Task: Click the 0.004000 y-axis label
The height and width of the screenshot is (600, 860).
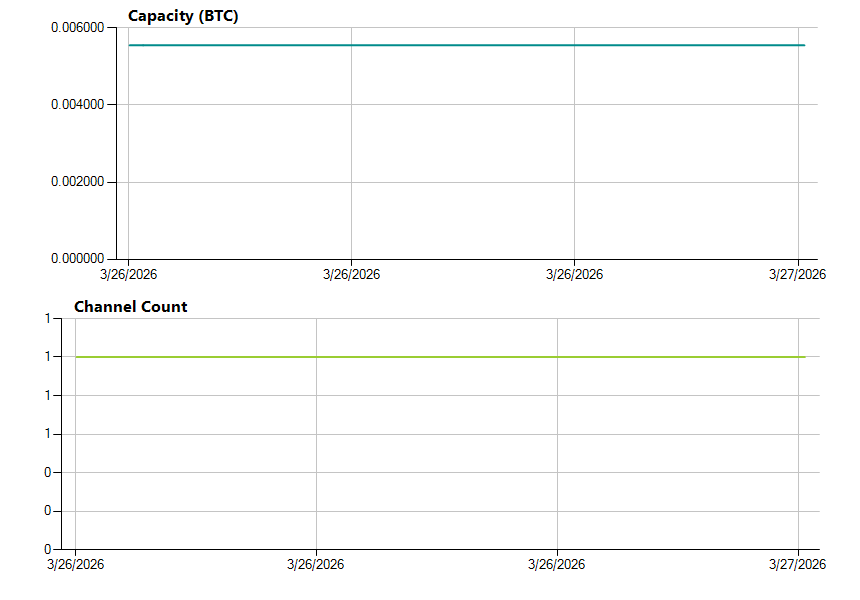Action: click(77, 105)
